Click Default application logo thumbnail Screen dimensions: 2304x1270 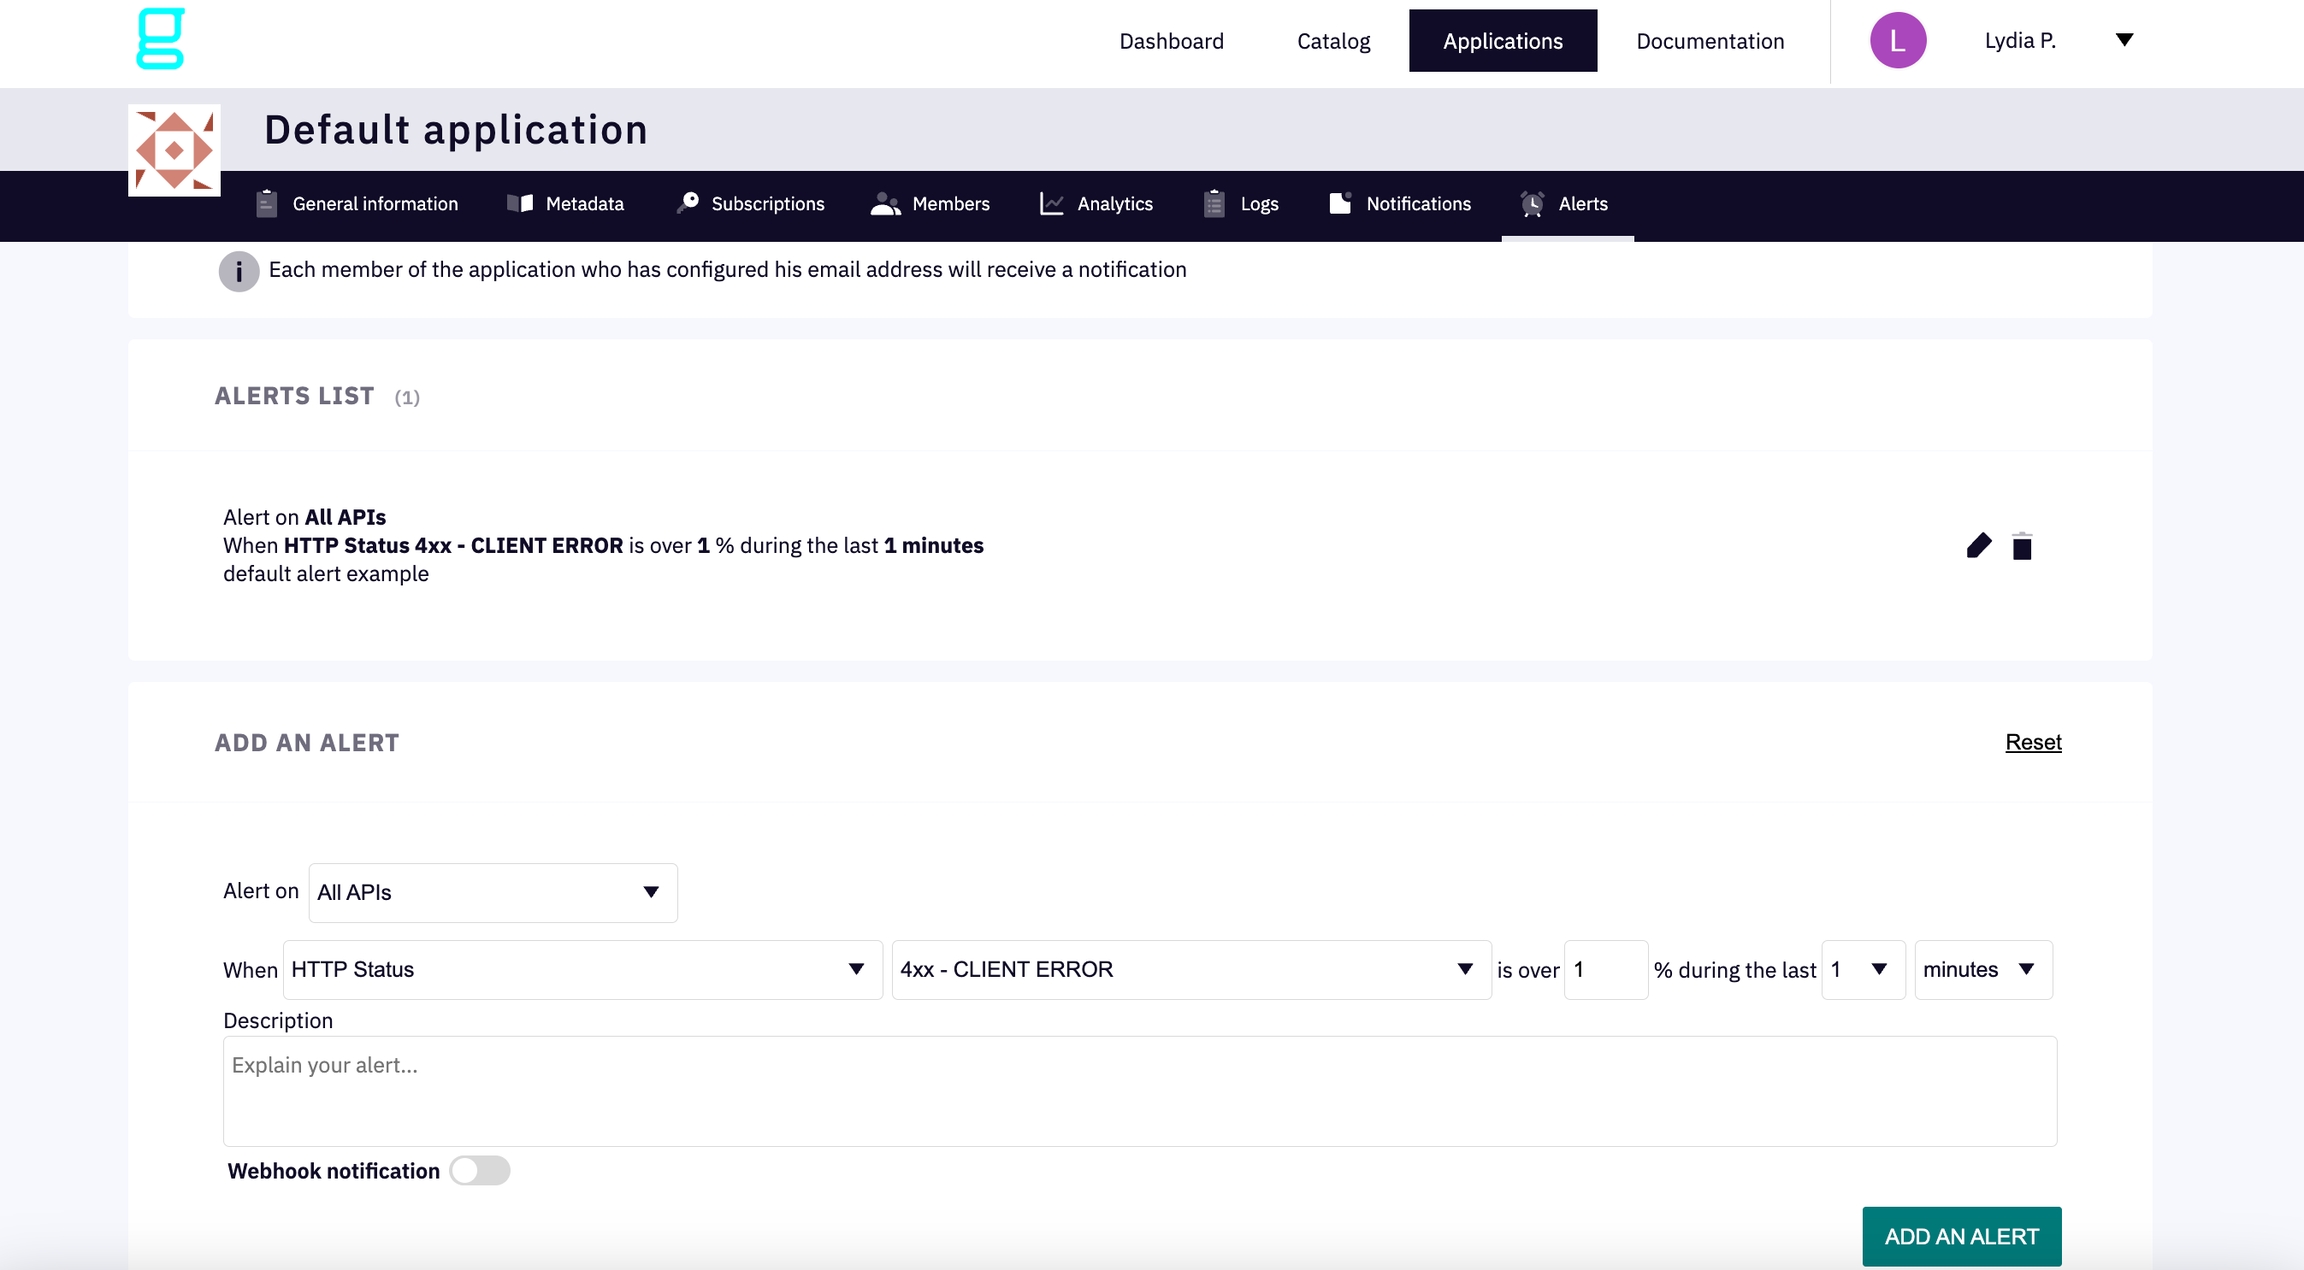pos(174,150)
